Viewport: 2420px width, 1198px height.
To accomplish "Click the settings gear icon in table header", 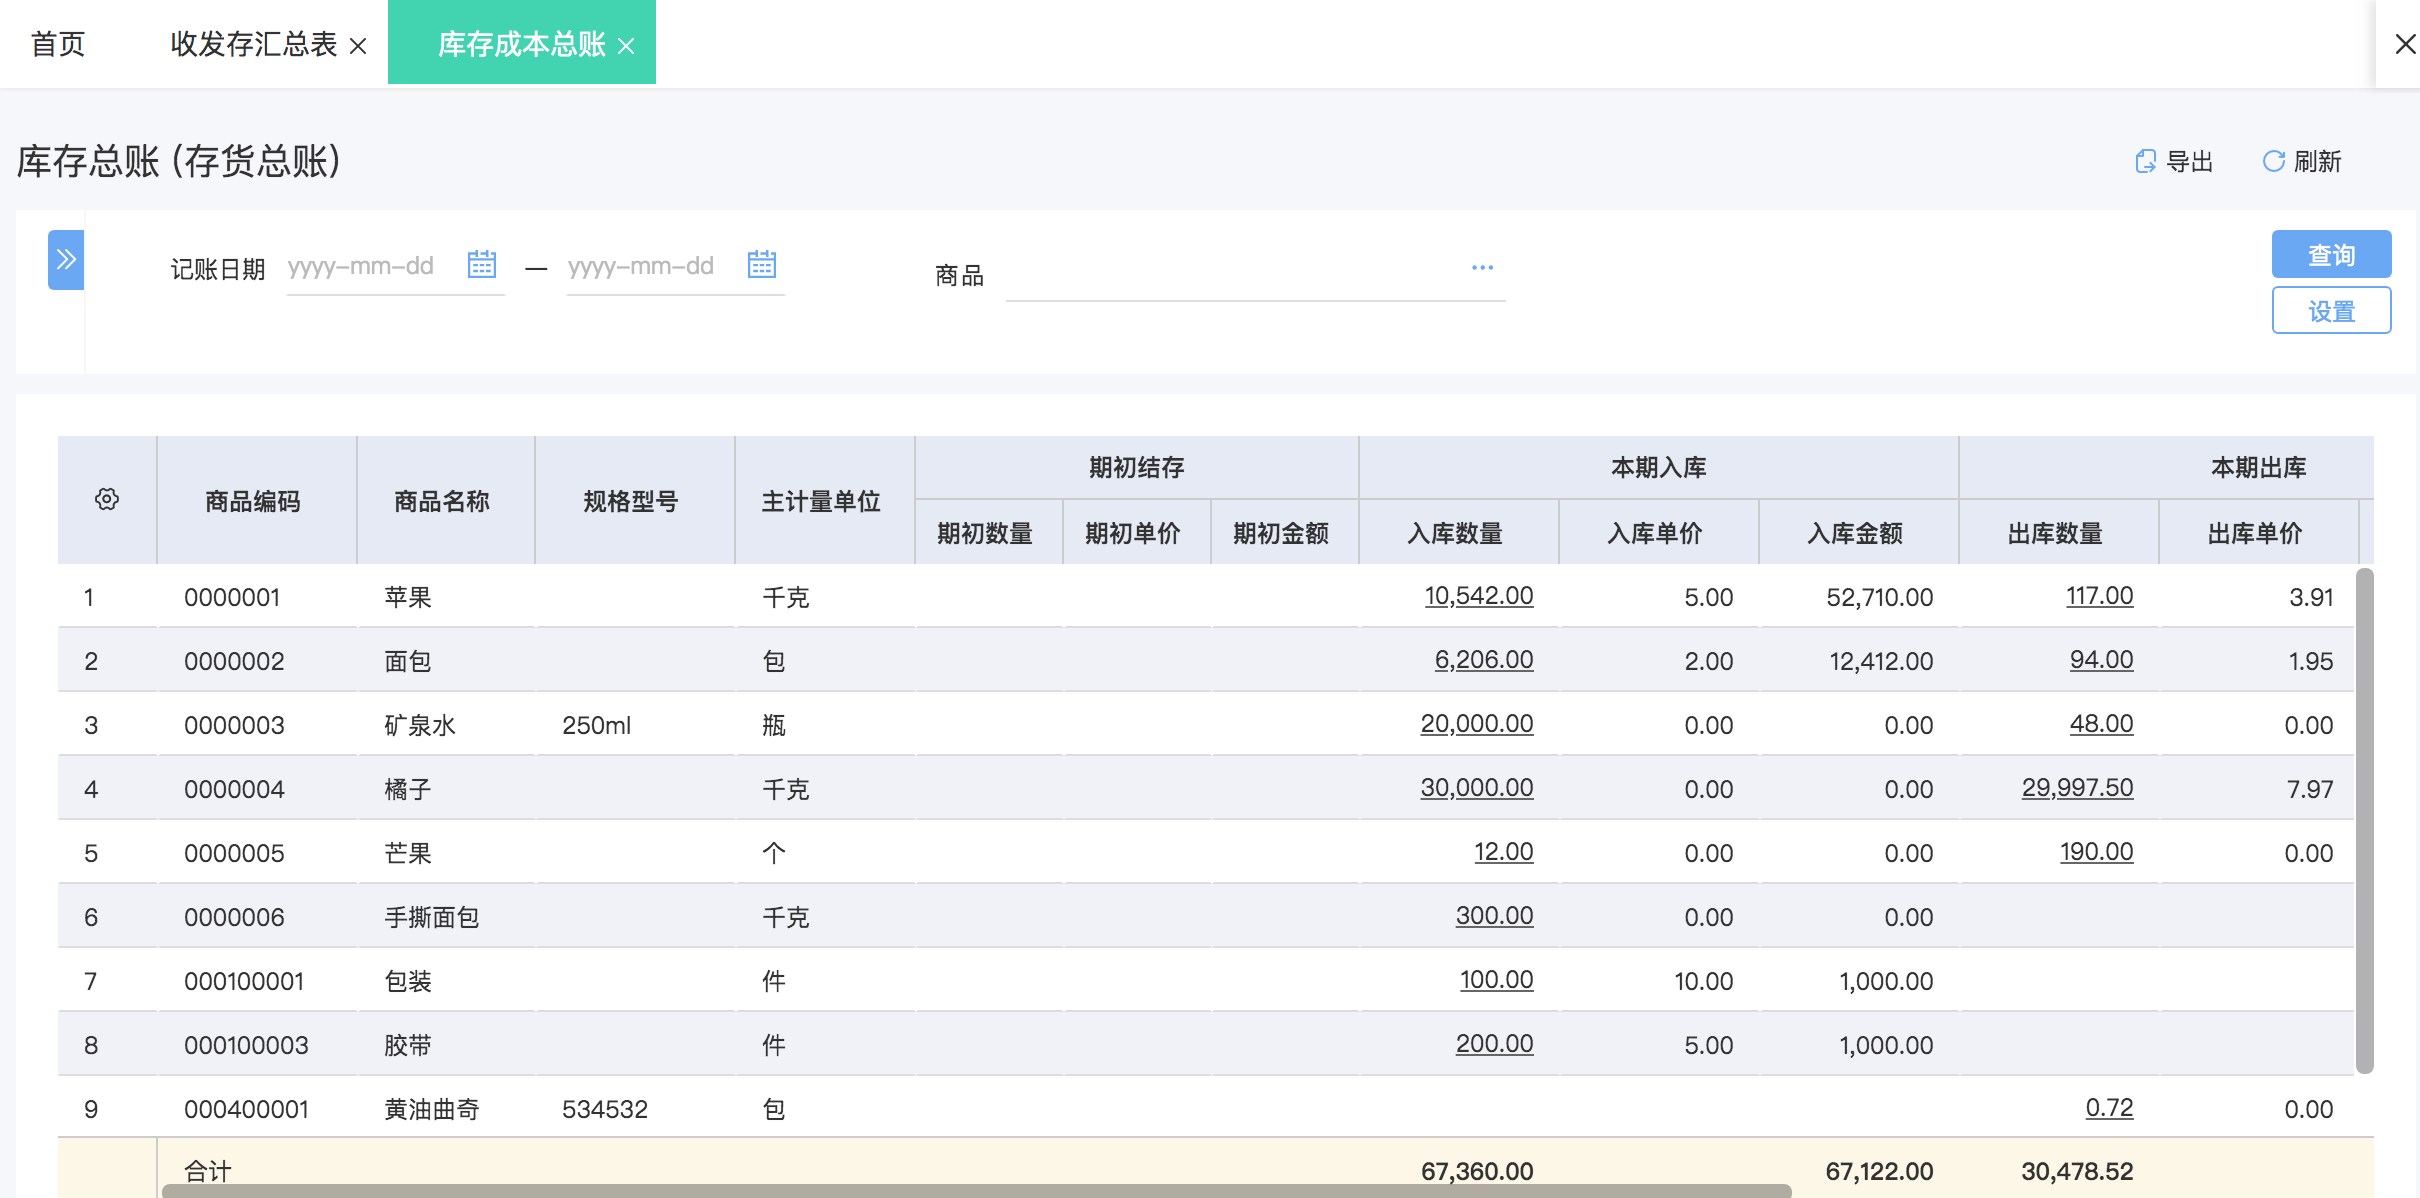I will pyautogui.click(x=105, y=499).
